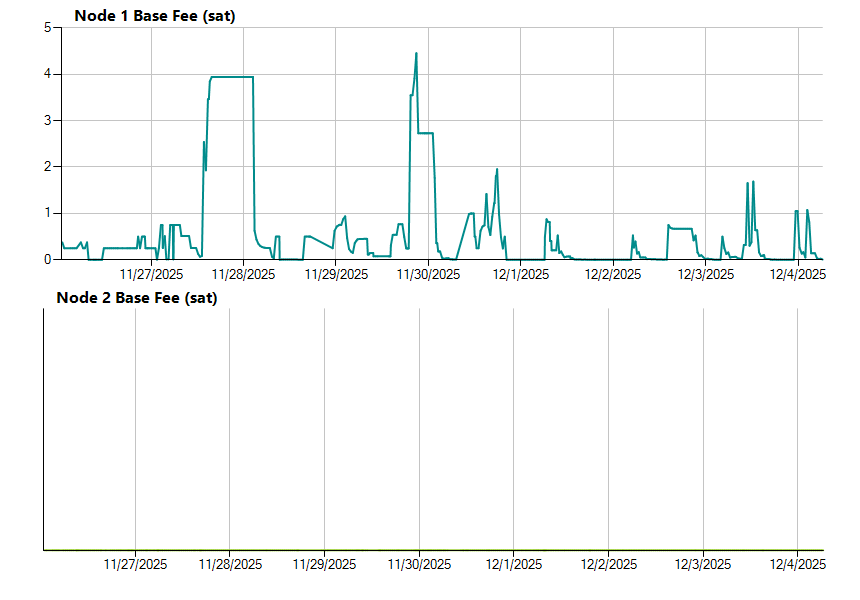The width and height of the screenshot is (860, 600).
Task: Click the y-axis value 1 on Node 1 chart
Action: (x=46, y=213)
